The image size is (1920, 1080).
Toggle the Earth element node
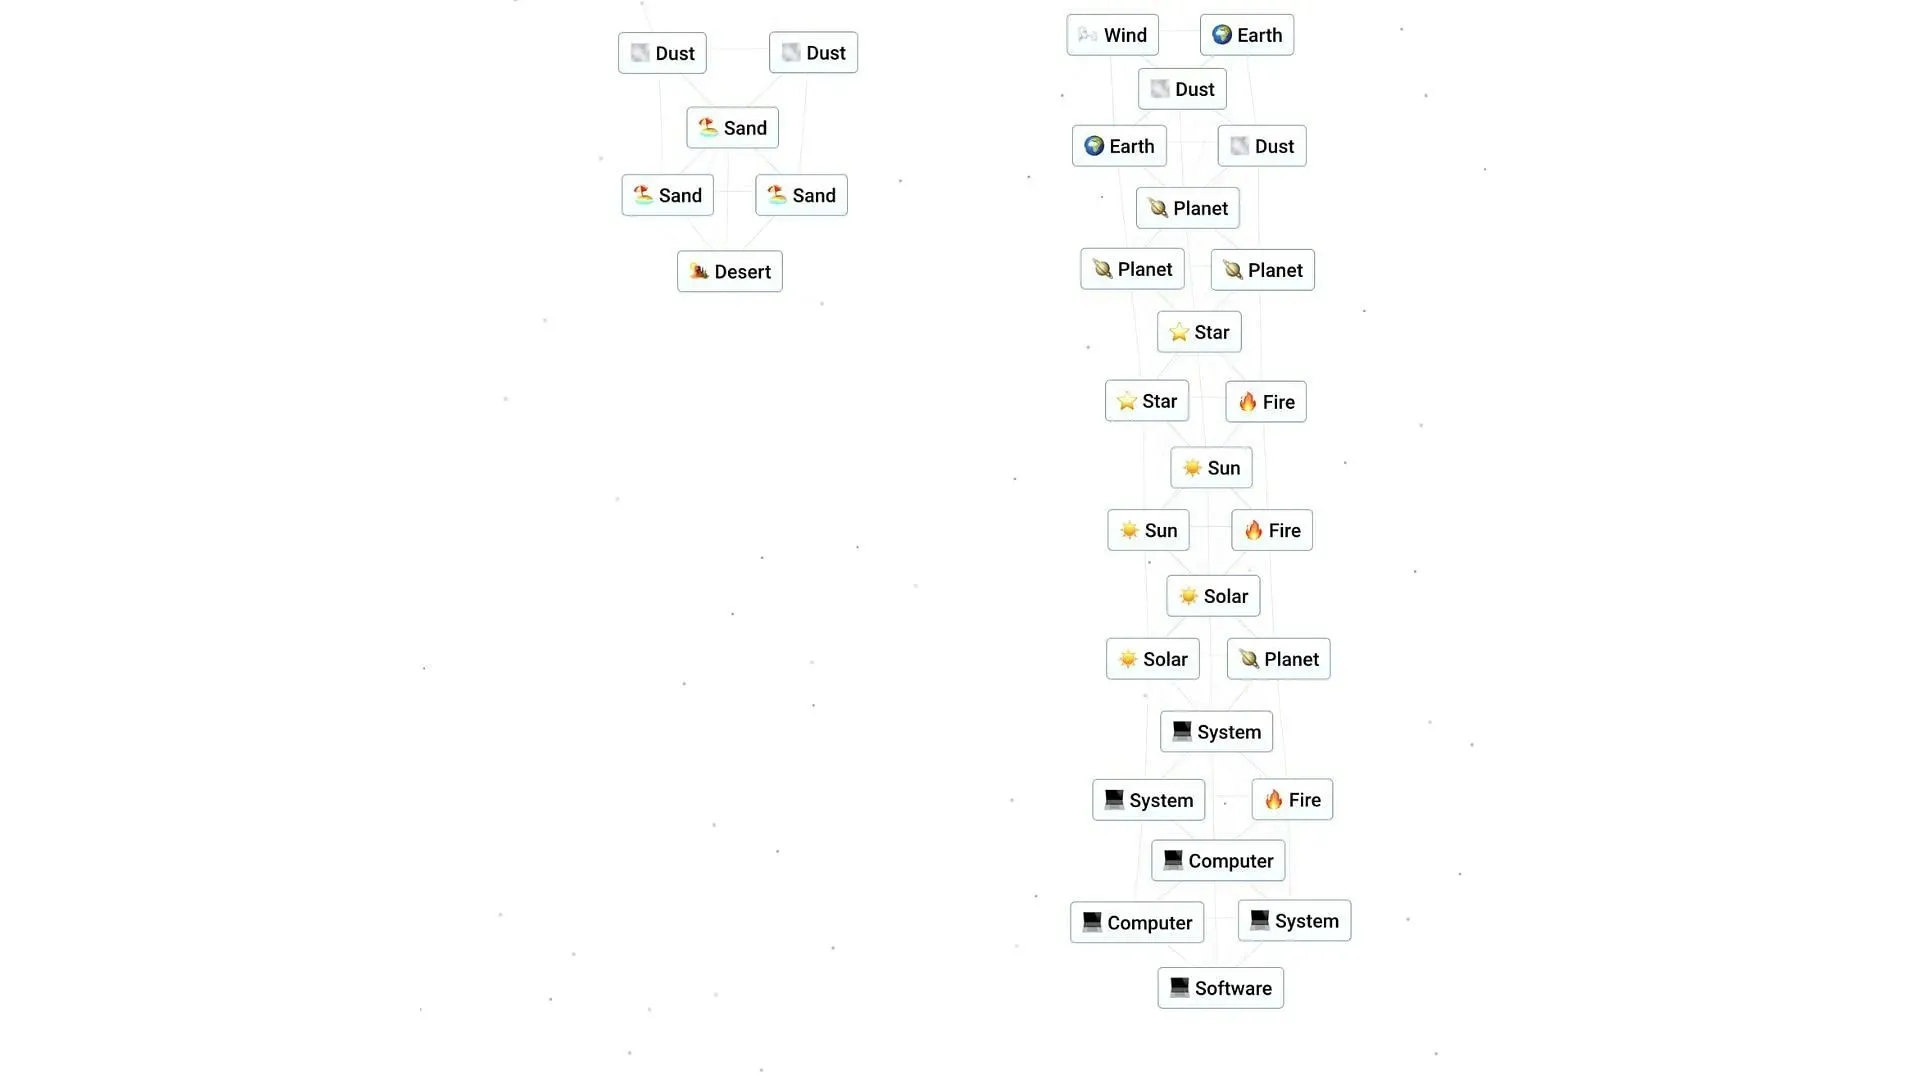[x=1245, y=34]
